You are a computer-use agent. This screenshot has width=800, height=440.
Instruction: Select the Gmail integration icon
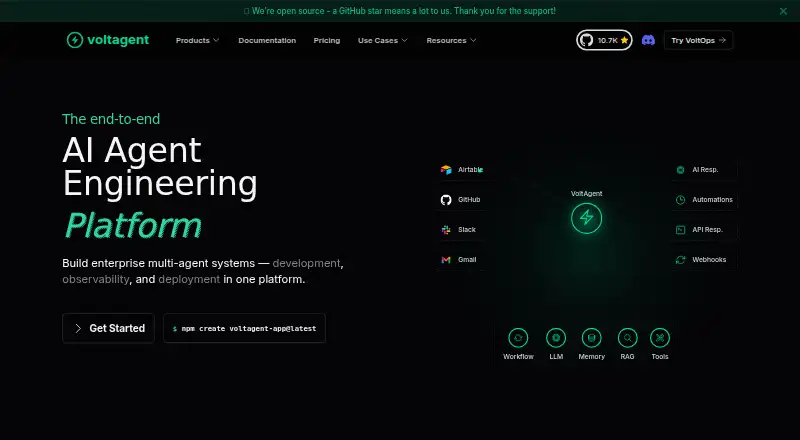(x=446, y=260)
